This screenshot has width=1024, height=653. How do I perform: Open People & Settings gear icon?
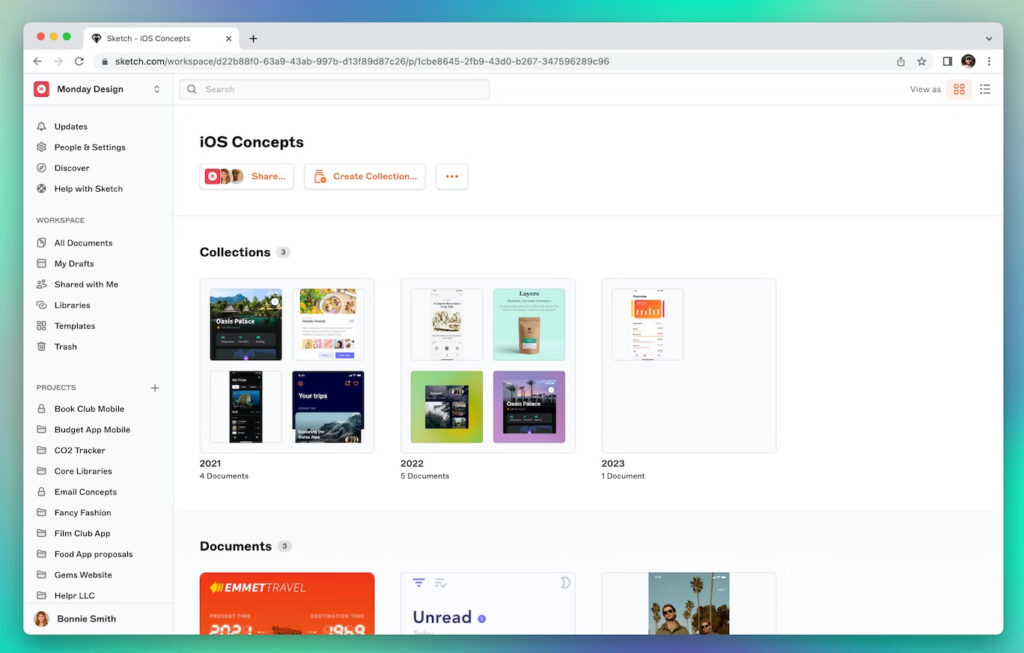(x=41, y=147)
